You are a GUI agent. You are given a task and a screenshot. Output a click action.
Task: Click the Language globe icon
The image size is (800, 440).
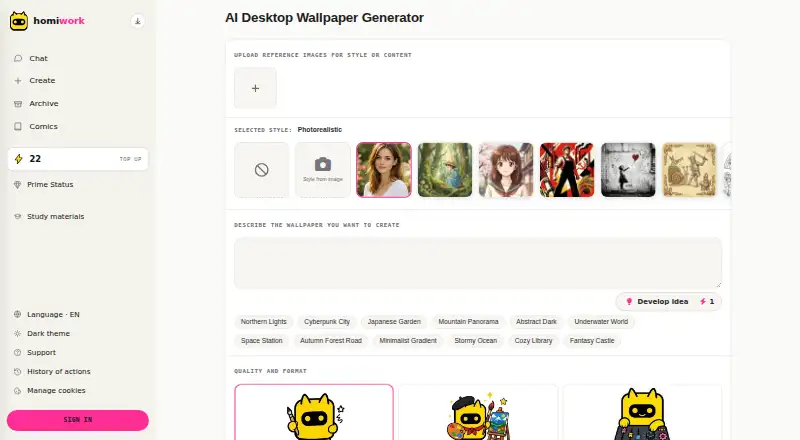coord(17,314)
